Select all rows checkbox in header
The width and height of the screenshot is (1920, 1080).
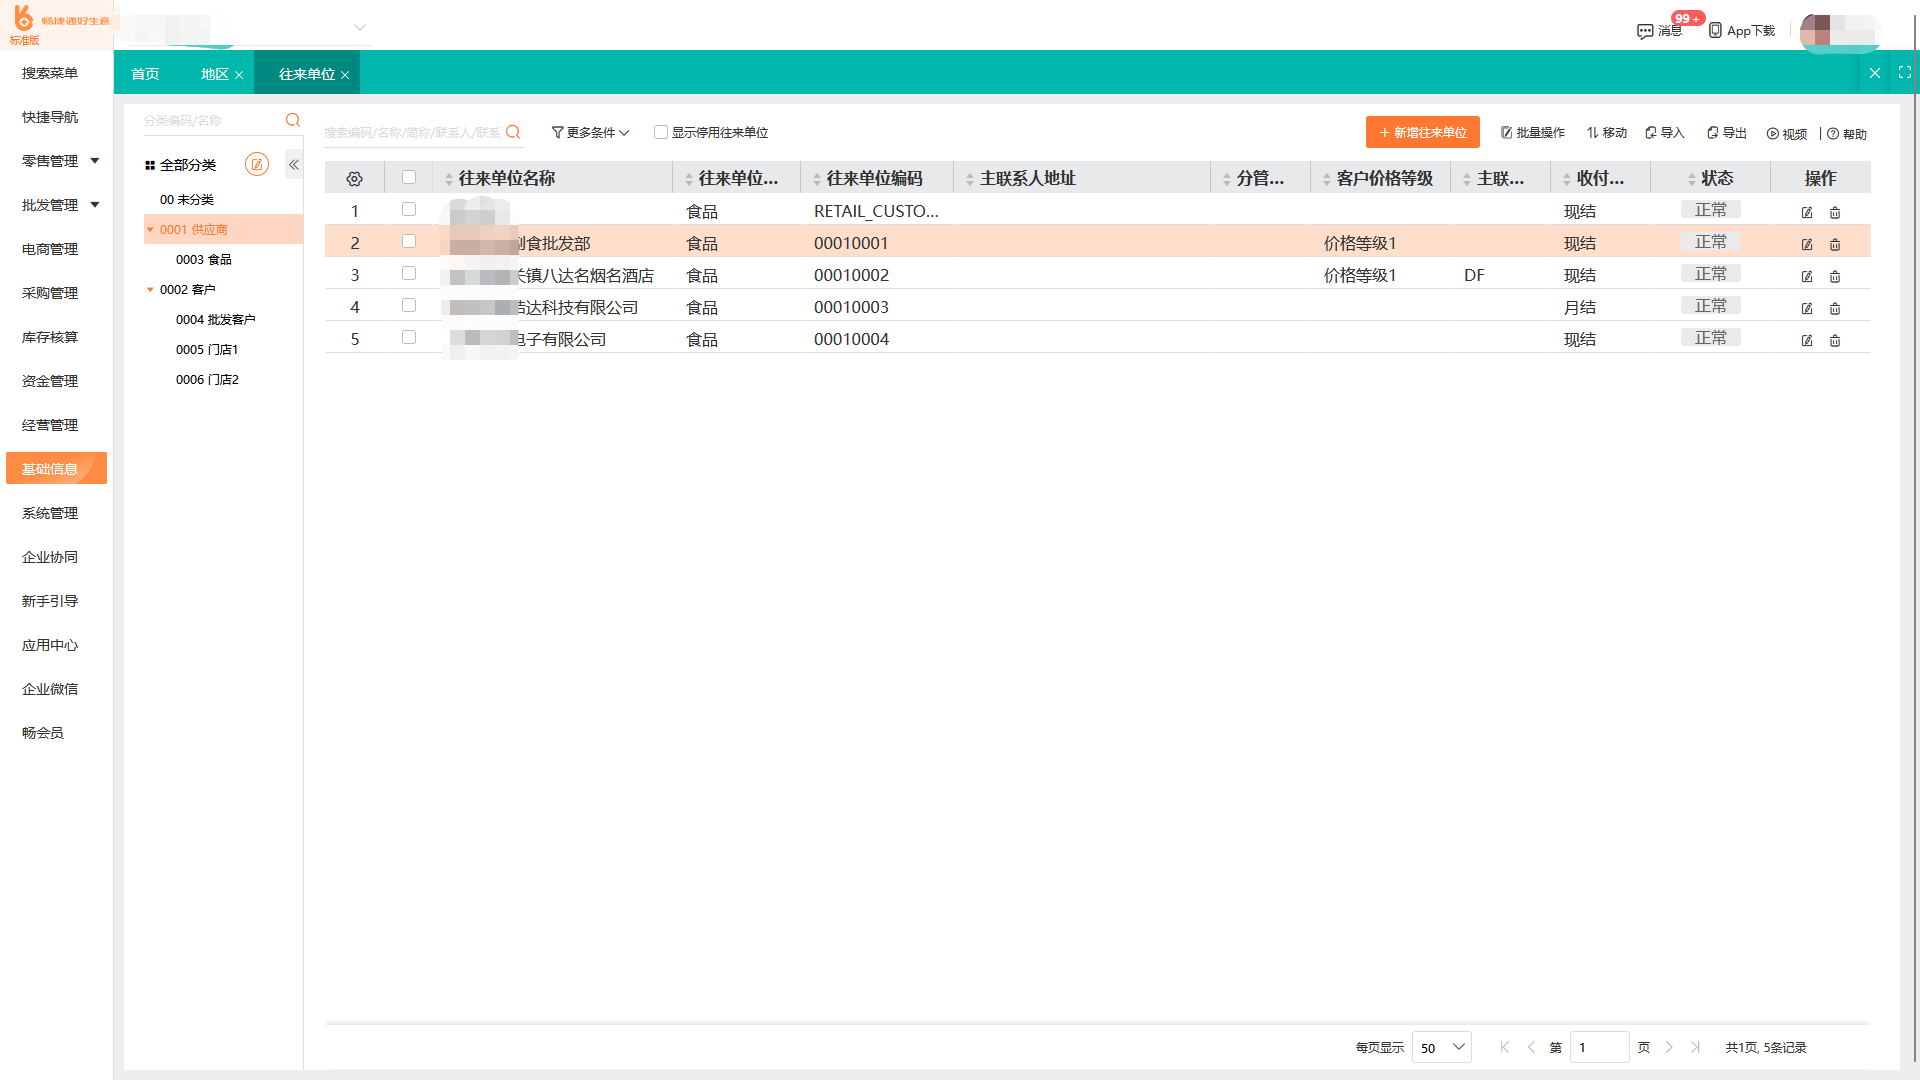click(x=410, y=177)
